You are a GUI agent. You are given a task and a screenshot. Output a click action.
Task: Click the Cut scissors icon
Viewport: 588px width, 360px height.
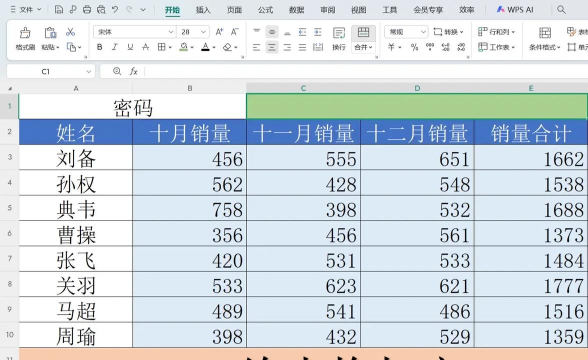click(x=70, y=32)
